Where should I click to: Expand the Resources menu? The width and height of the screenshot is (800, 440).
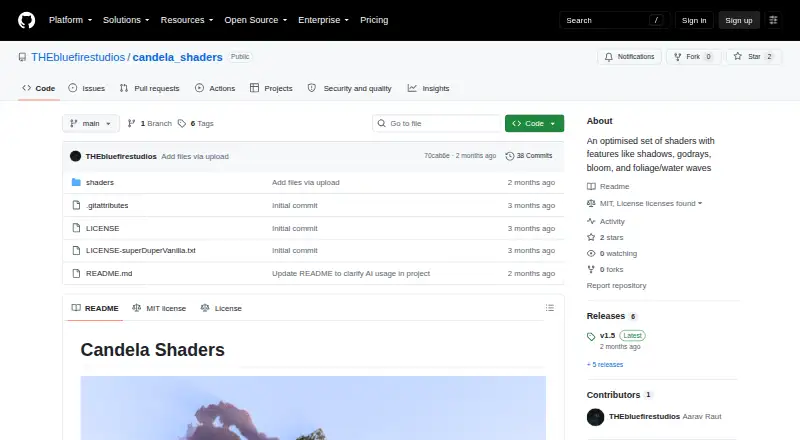click(187, 20)
